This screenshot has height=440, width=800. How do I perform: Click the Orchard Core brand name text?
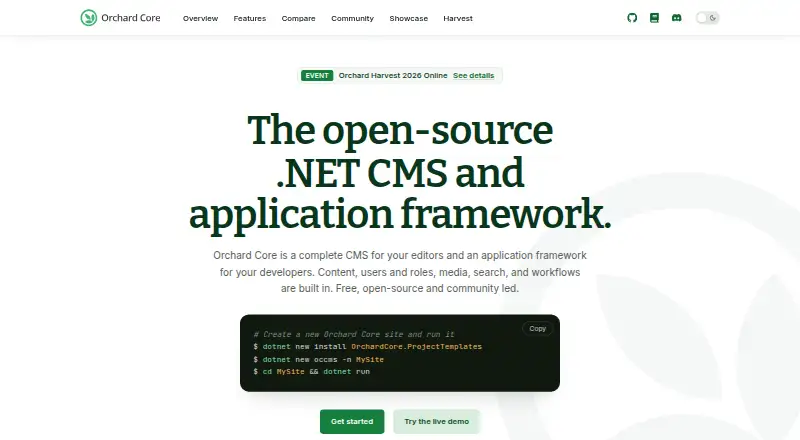[x=131, y=18]
